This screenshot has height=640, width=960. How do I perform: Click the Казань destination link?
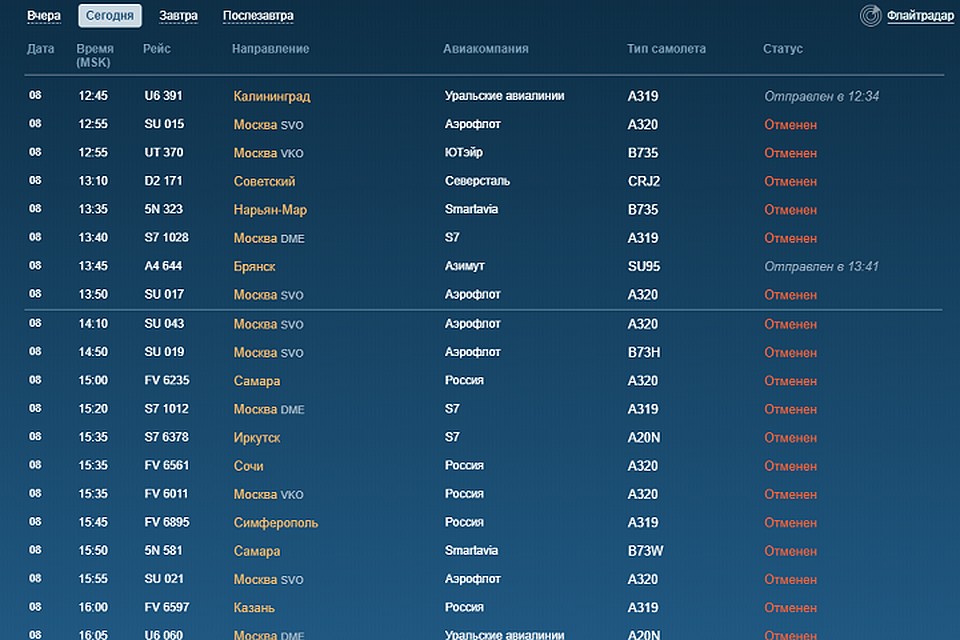[x=254, y=608]
